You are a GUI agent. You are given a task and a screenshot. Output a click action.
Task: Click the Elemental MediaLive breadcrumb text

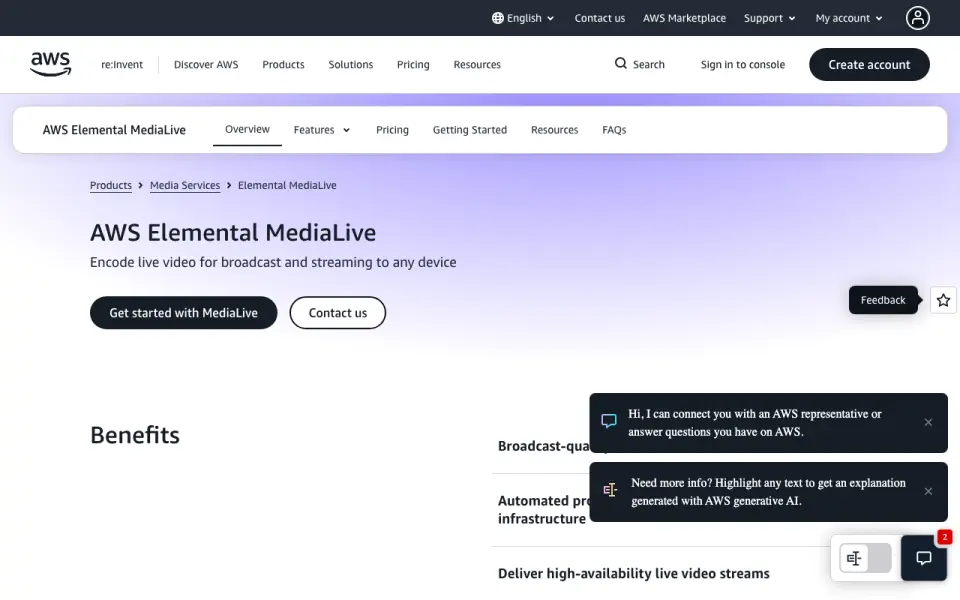pyautogui.click(x=287, y=185)
